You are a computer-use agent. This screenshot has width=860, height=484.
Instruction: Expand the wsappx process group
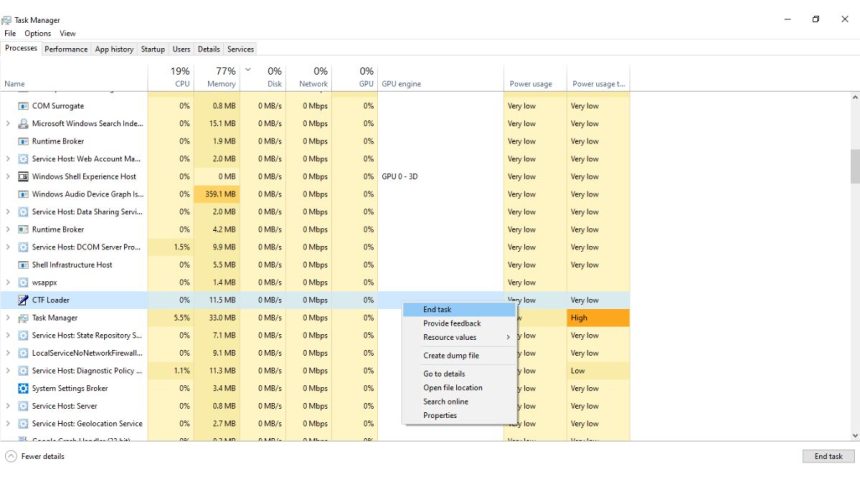[x=8, y=283]
